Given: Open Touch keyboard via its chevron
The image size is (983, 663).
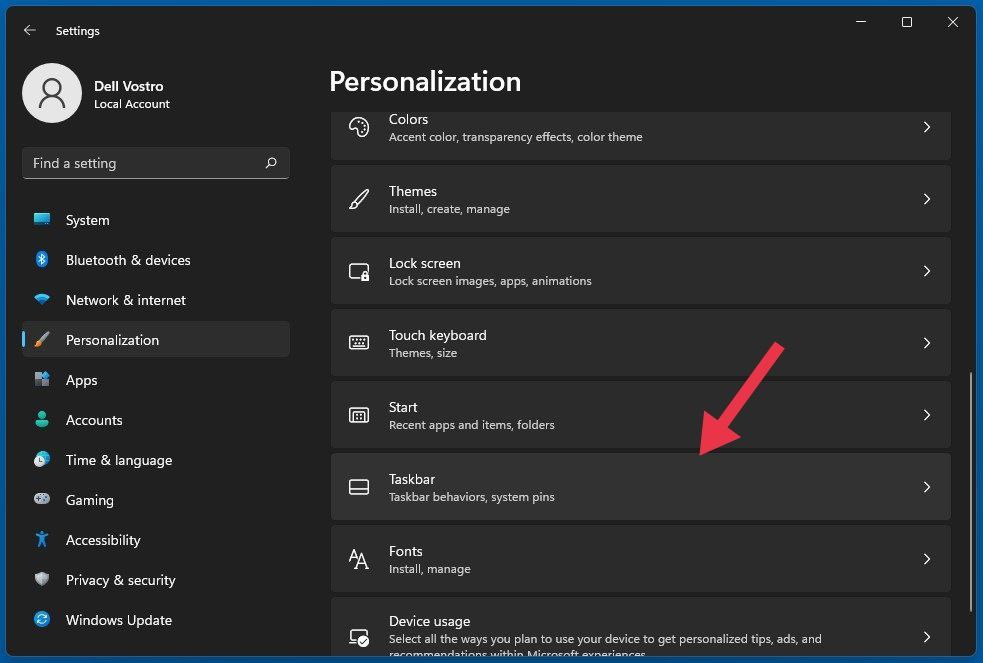Looking at the screenshot, I should (x=927, y=343).
